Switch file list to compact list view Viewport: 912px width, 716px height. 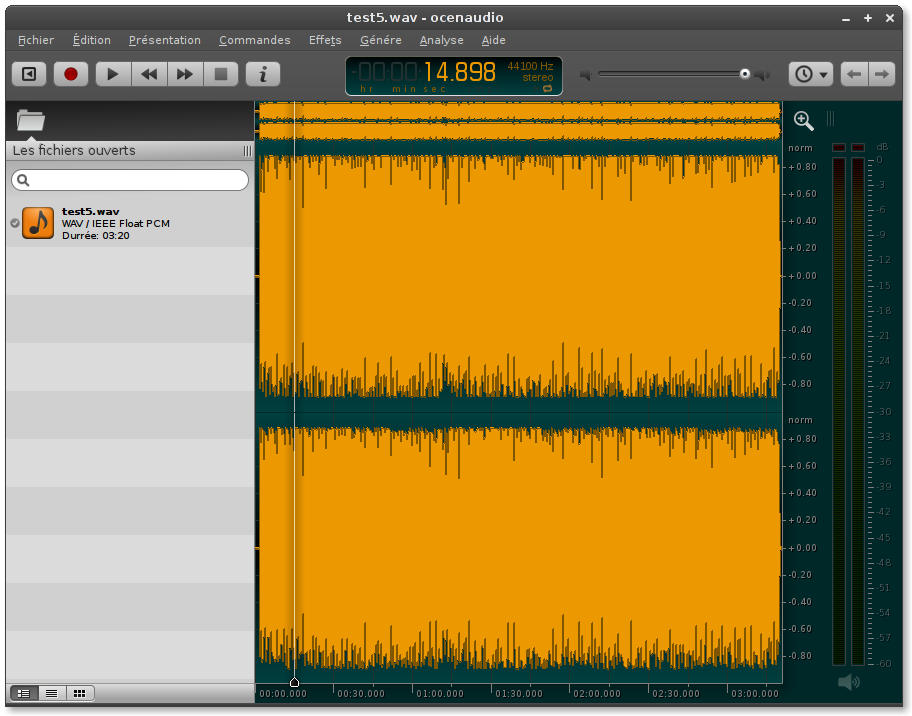point(51,693)
